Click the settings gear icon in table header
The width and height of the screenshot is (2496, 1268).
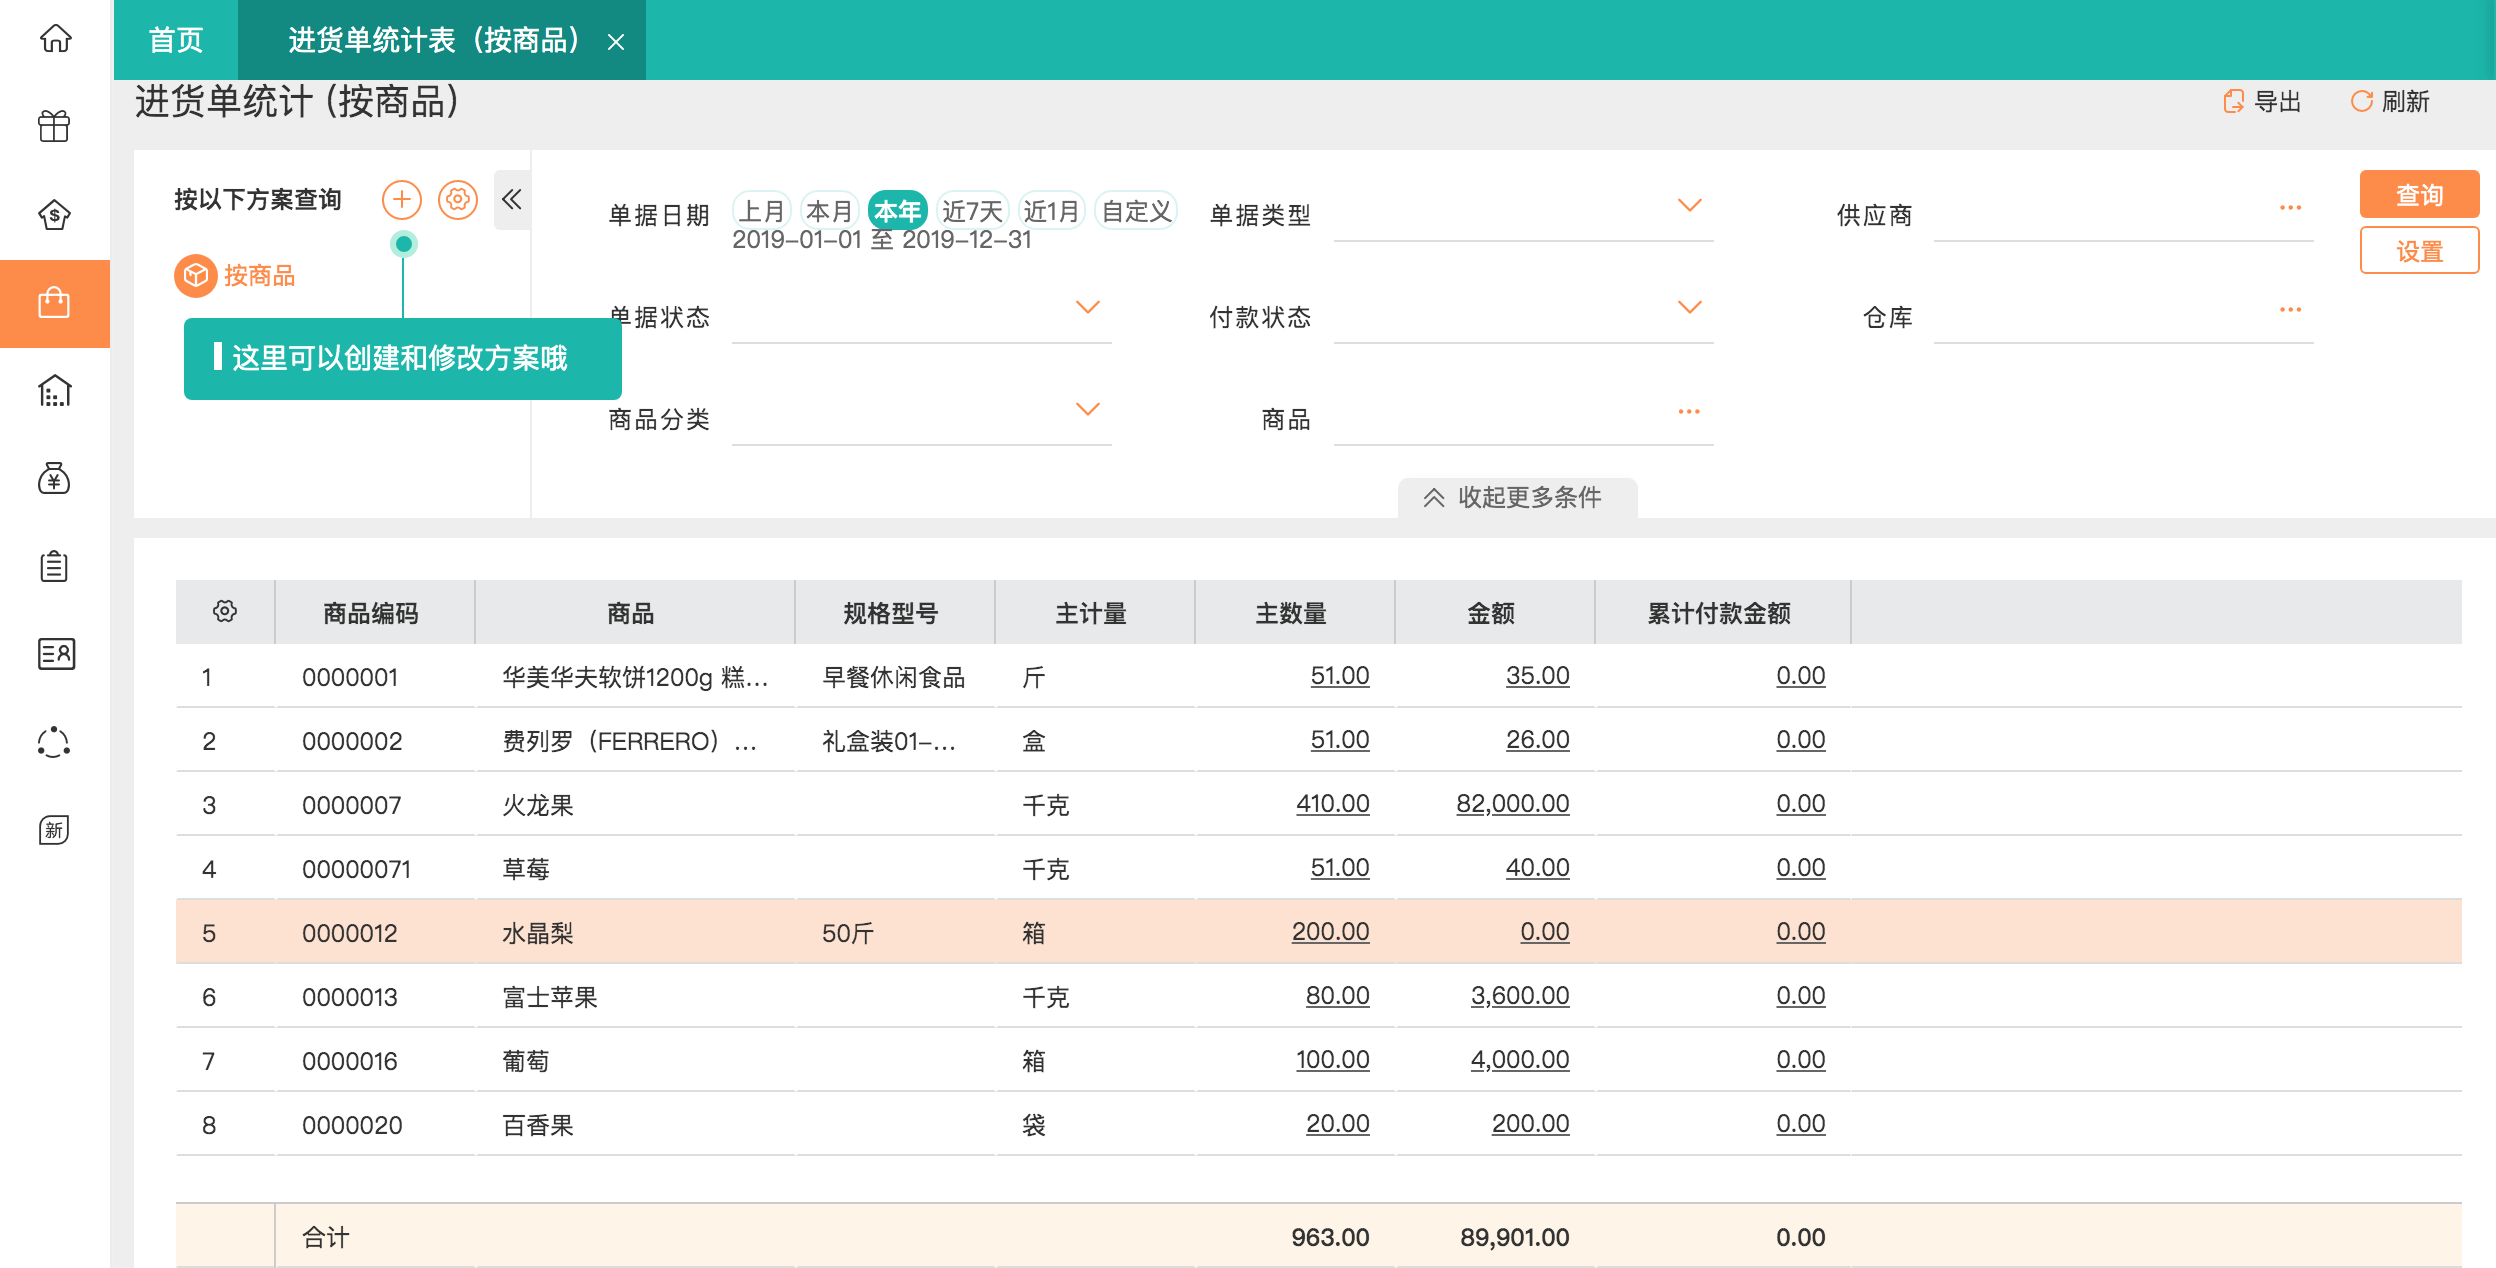point(223,611)
